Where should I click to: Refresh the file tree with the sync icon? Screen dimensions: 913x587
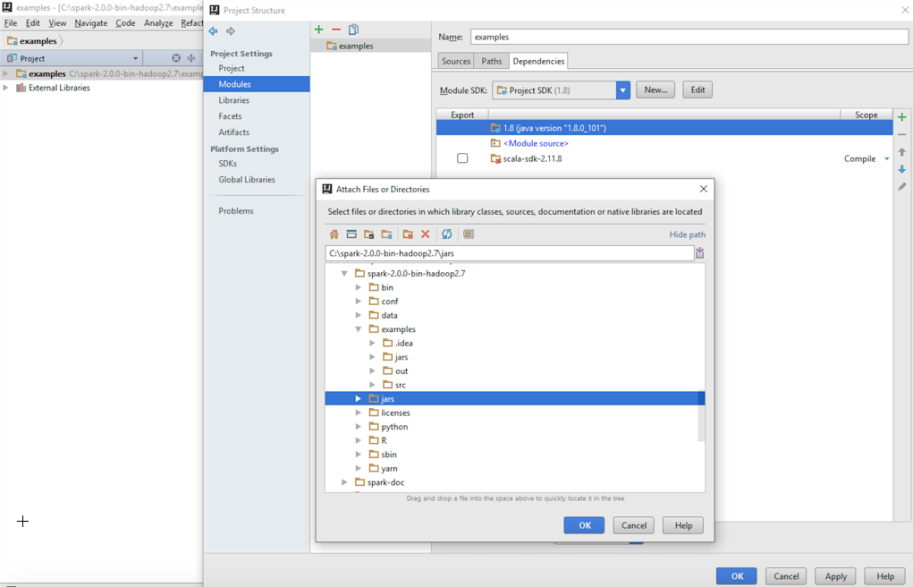tap(447, 235)
